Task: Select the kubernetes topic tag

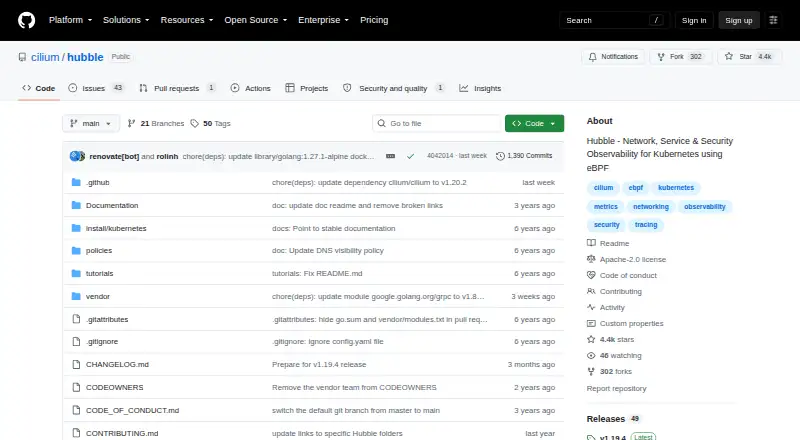Action: pyautogui.click(x=676, y=188)
